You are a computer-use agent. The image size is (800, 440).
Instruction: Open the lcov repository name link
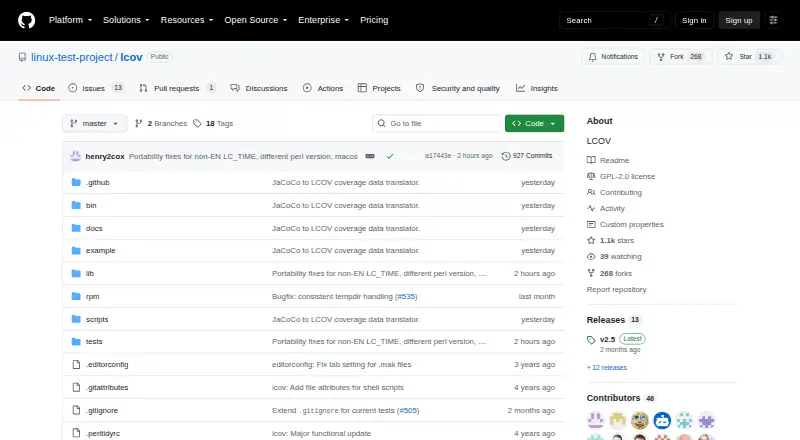(x=131, y=57)
